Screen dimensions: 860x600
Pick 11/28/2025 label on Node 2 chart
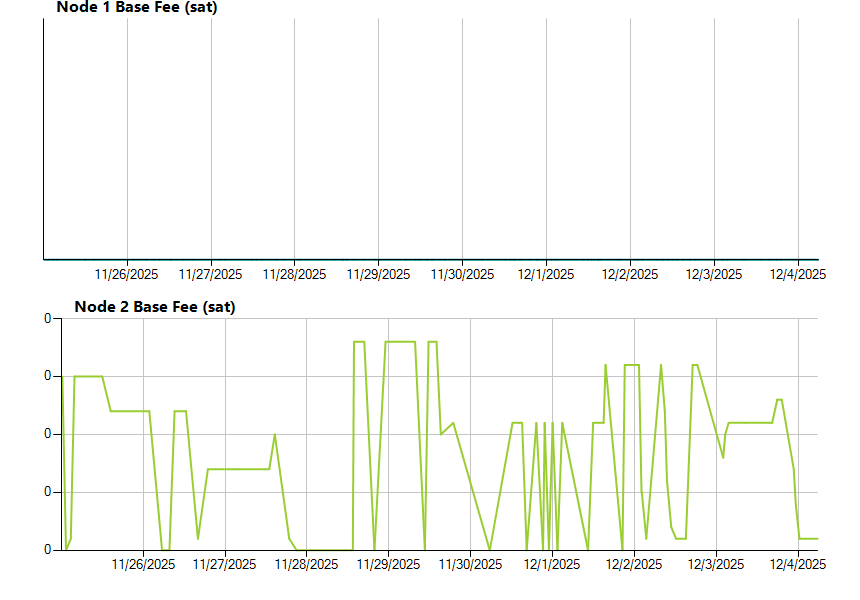307,565
